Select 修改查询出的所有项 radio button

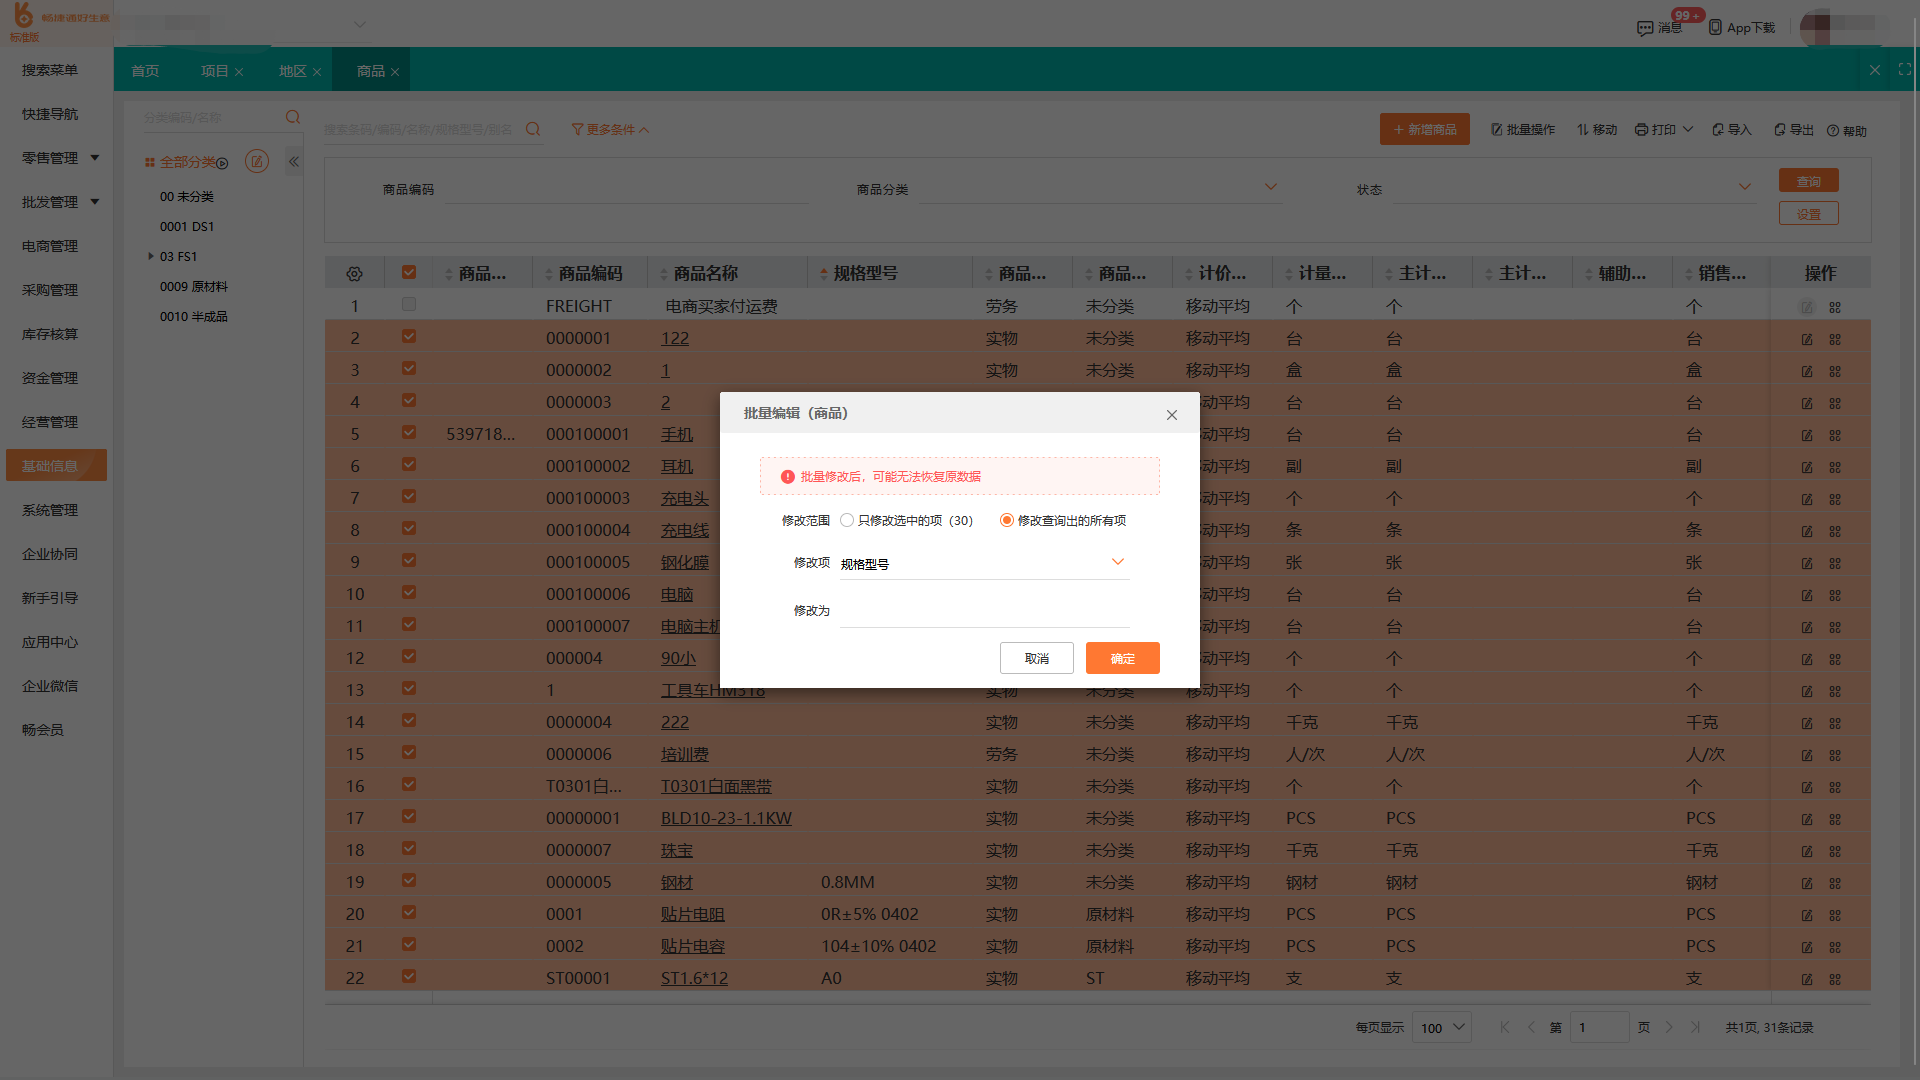point(1005,520)
